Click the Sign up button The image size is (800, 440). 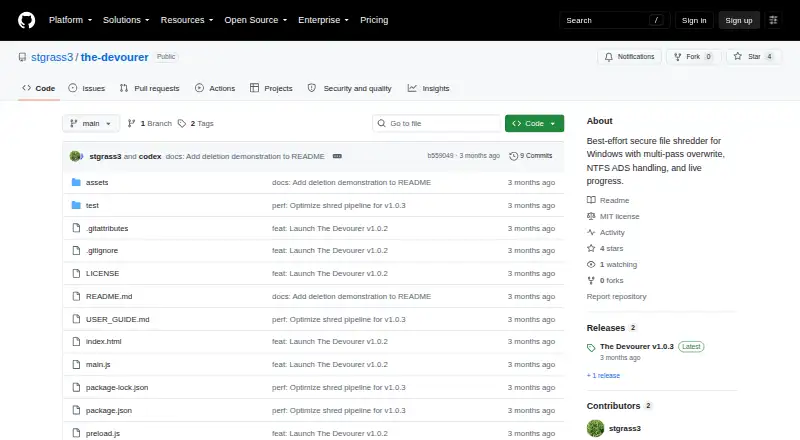(x=739, y=20)
